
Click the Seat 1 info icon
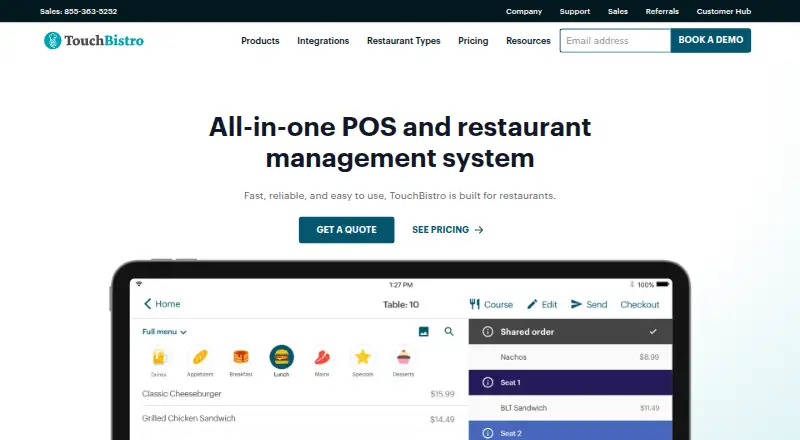488,382
